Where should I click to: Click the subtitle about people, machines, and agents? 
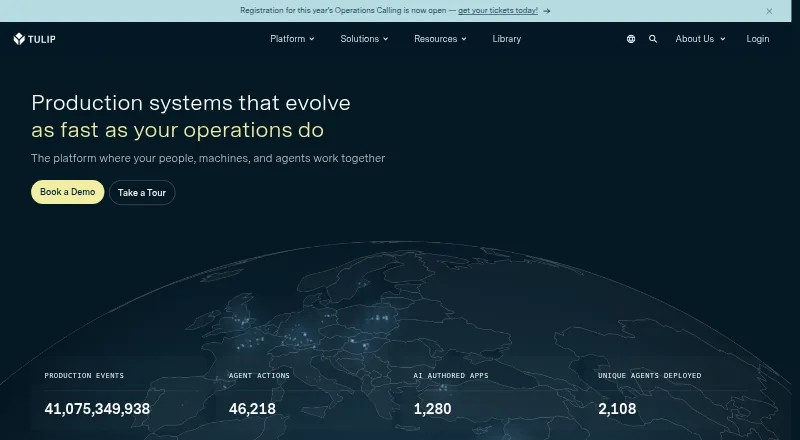coord(208,158)
